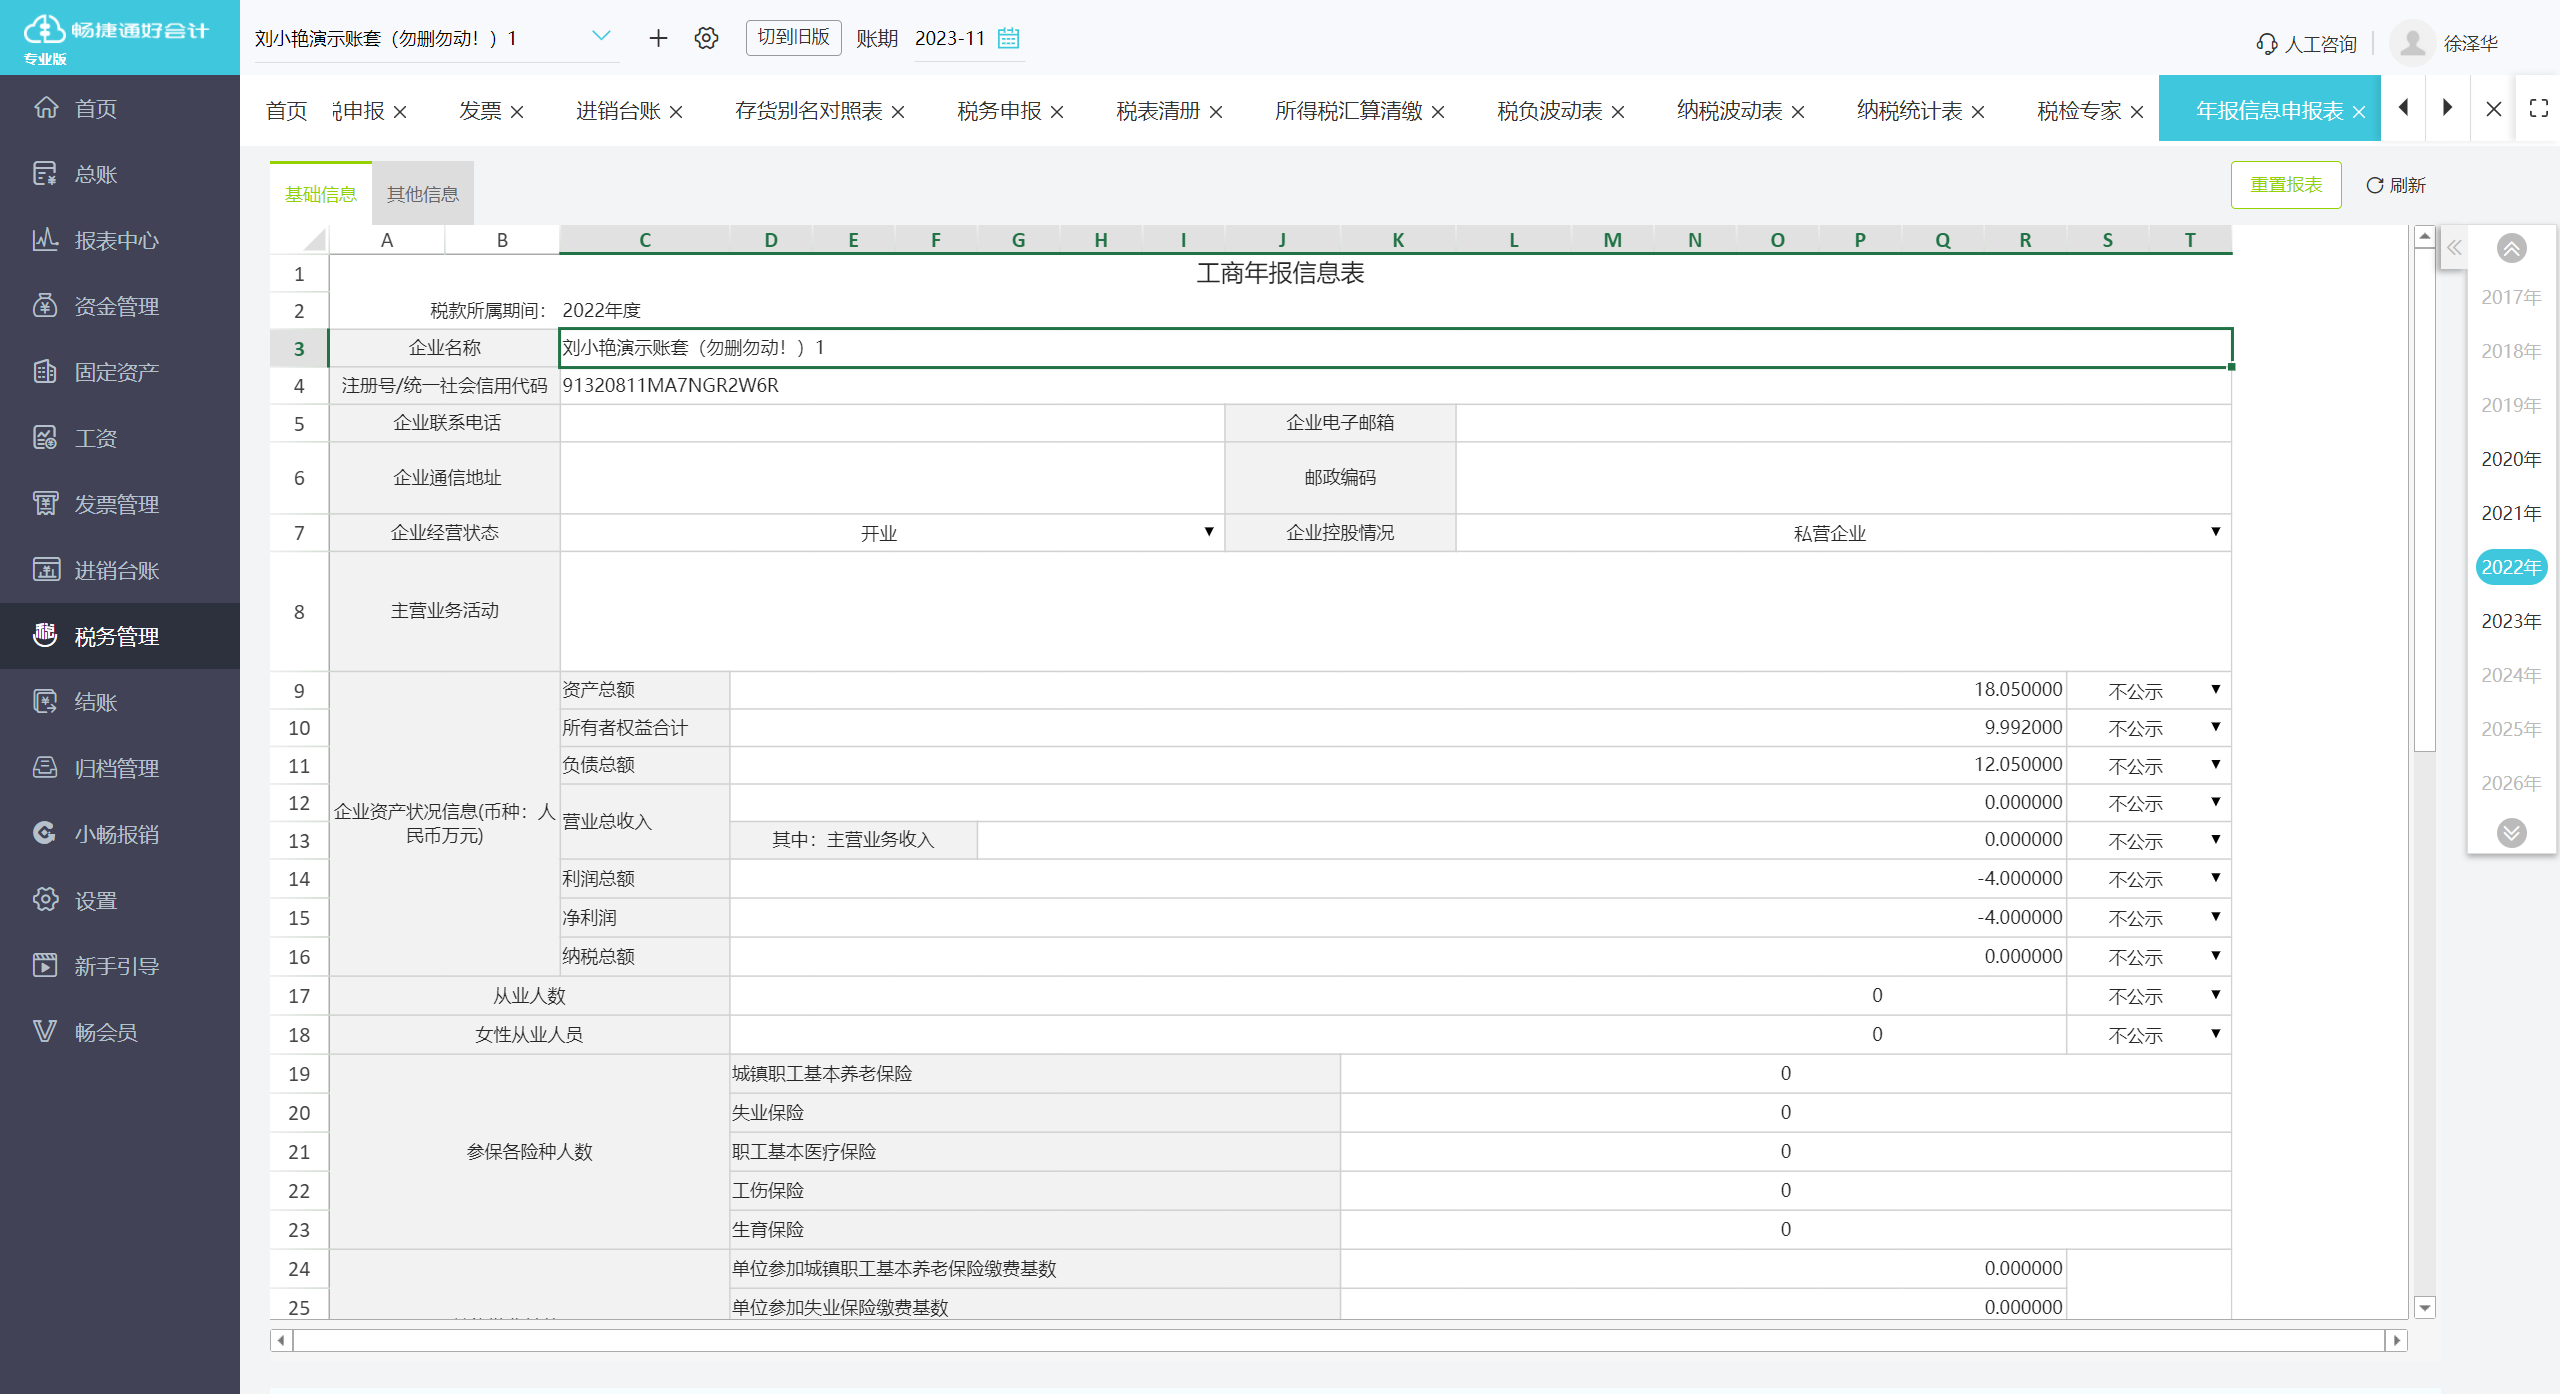Expand 不公示 dropdown for 资产总额 row
Screen dimensions: 2560x1394
tap(2213, 690)
